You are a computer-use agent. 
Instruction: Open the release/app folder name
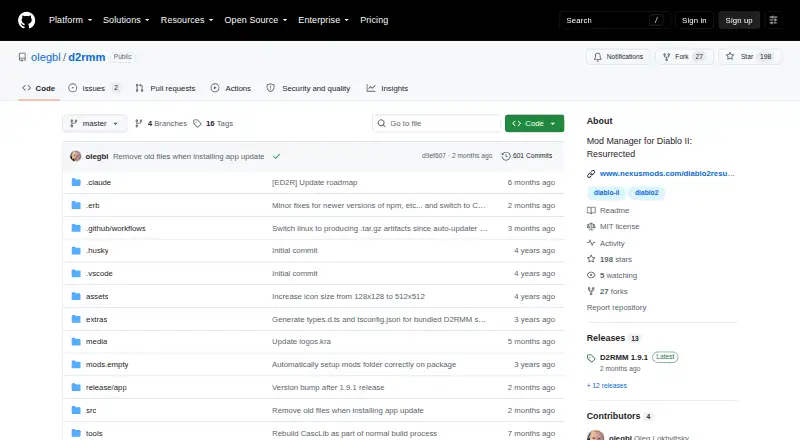(x=106, y=387)
